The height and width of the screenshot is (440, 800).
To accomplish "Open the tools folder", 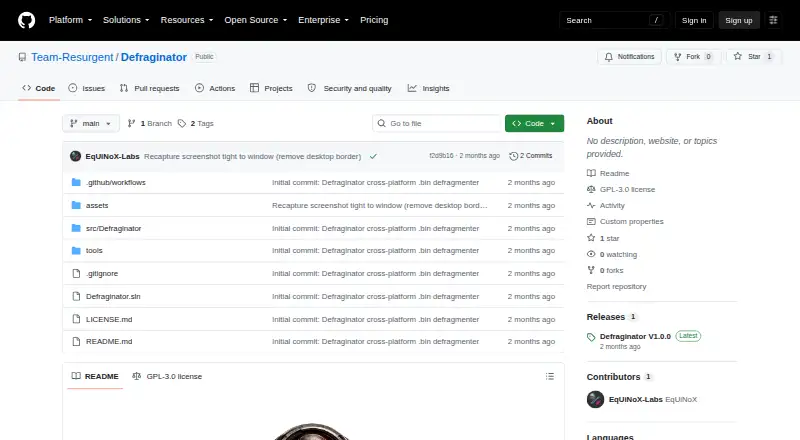I will [94, 251].
